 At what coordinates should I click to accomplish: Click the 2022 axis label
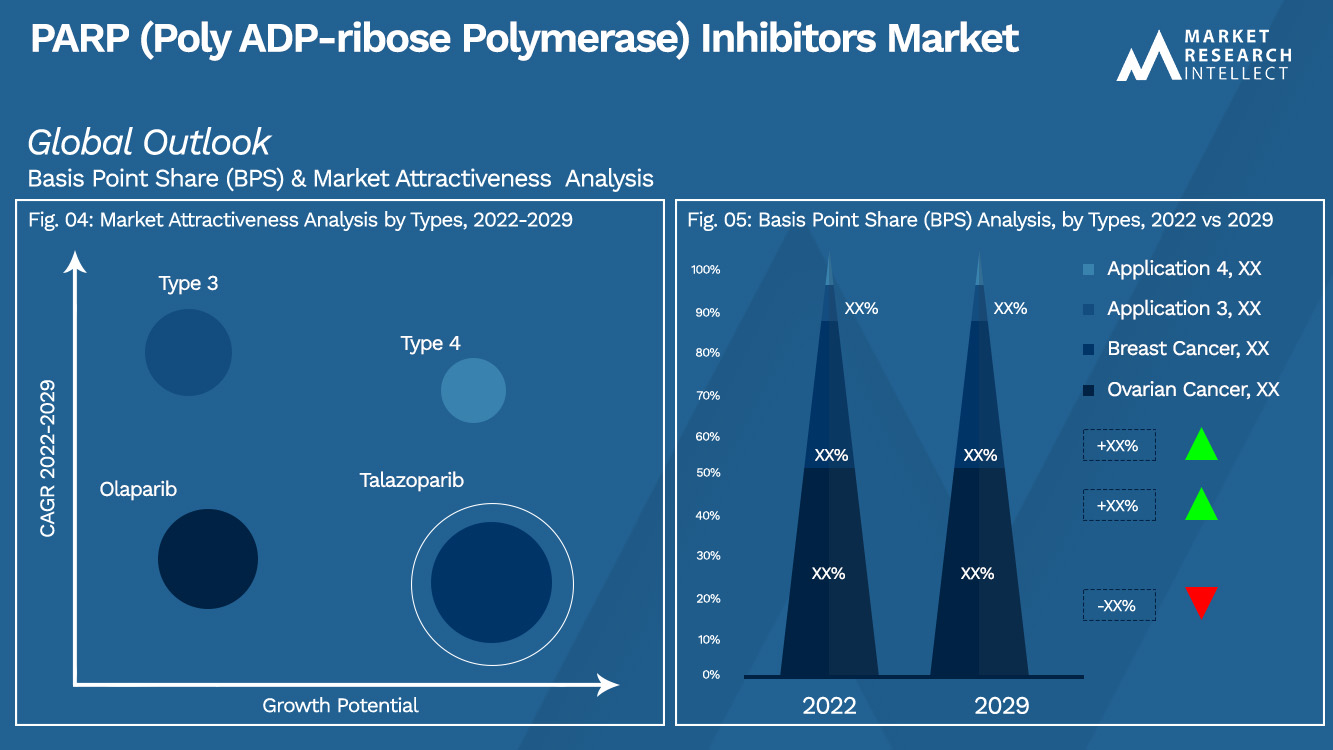click(x=829, y=705)
